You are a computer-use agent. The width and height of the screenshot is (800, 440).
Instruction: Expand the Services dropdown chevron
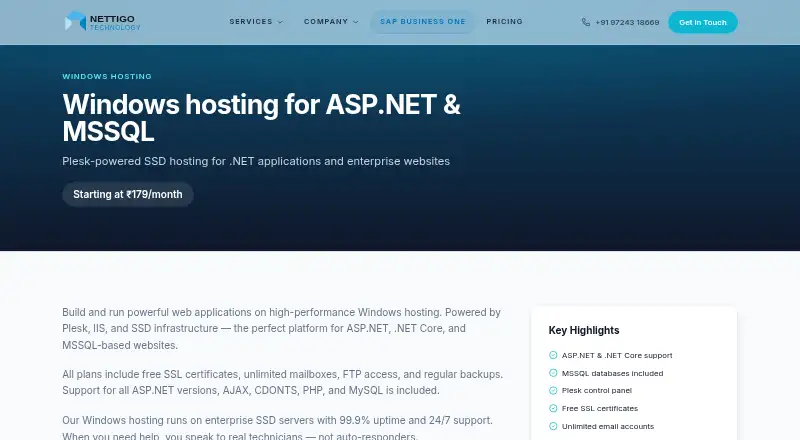[x=280, y=22]
